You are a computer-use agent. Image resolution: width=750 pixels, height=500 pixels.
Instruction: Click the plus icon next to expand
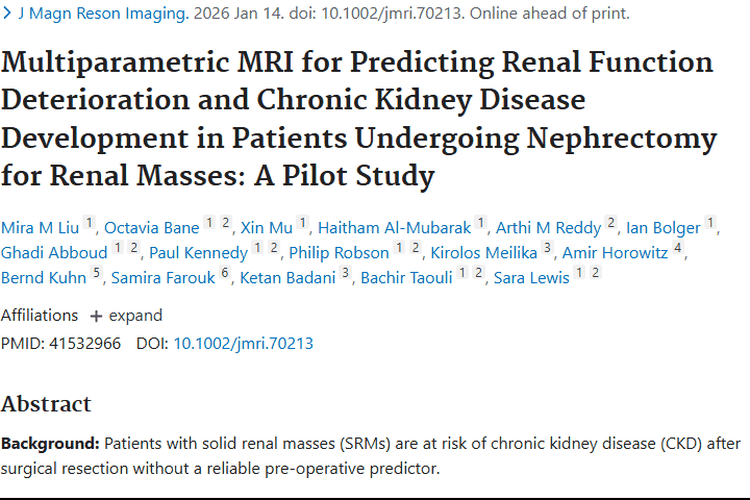click(x=96, y=316)
